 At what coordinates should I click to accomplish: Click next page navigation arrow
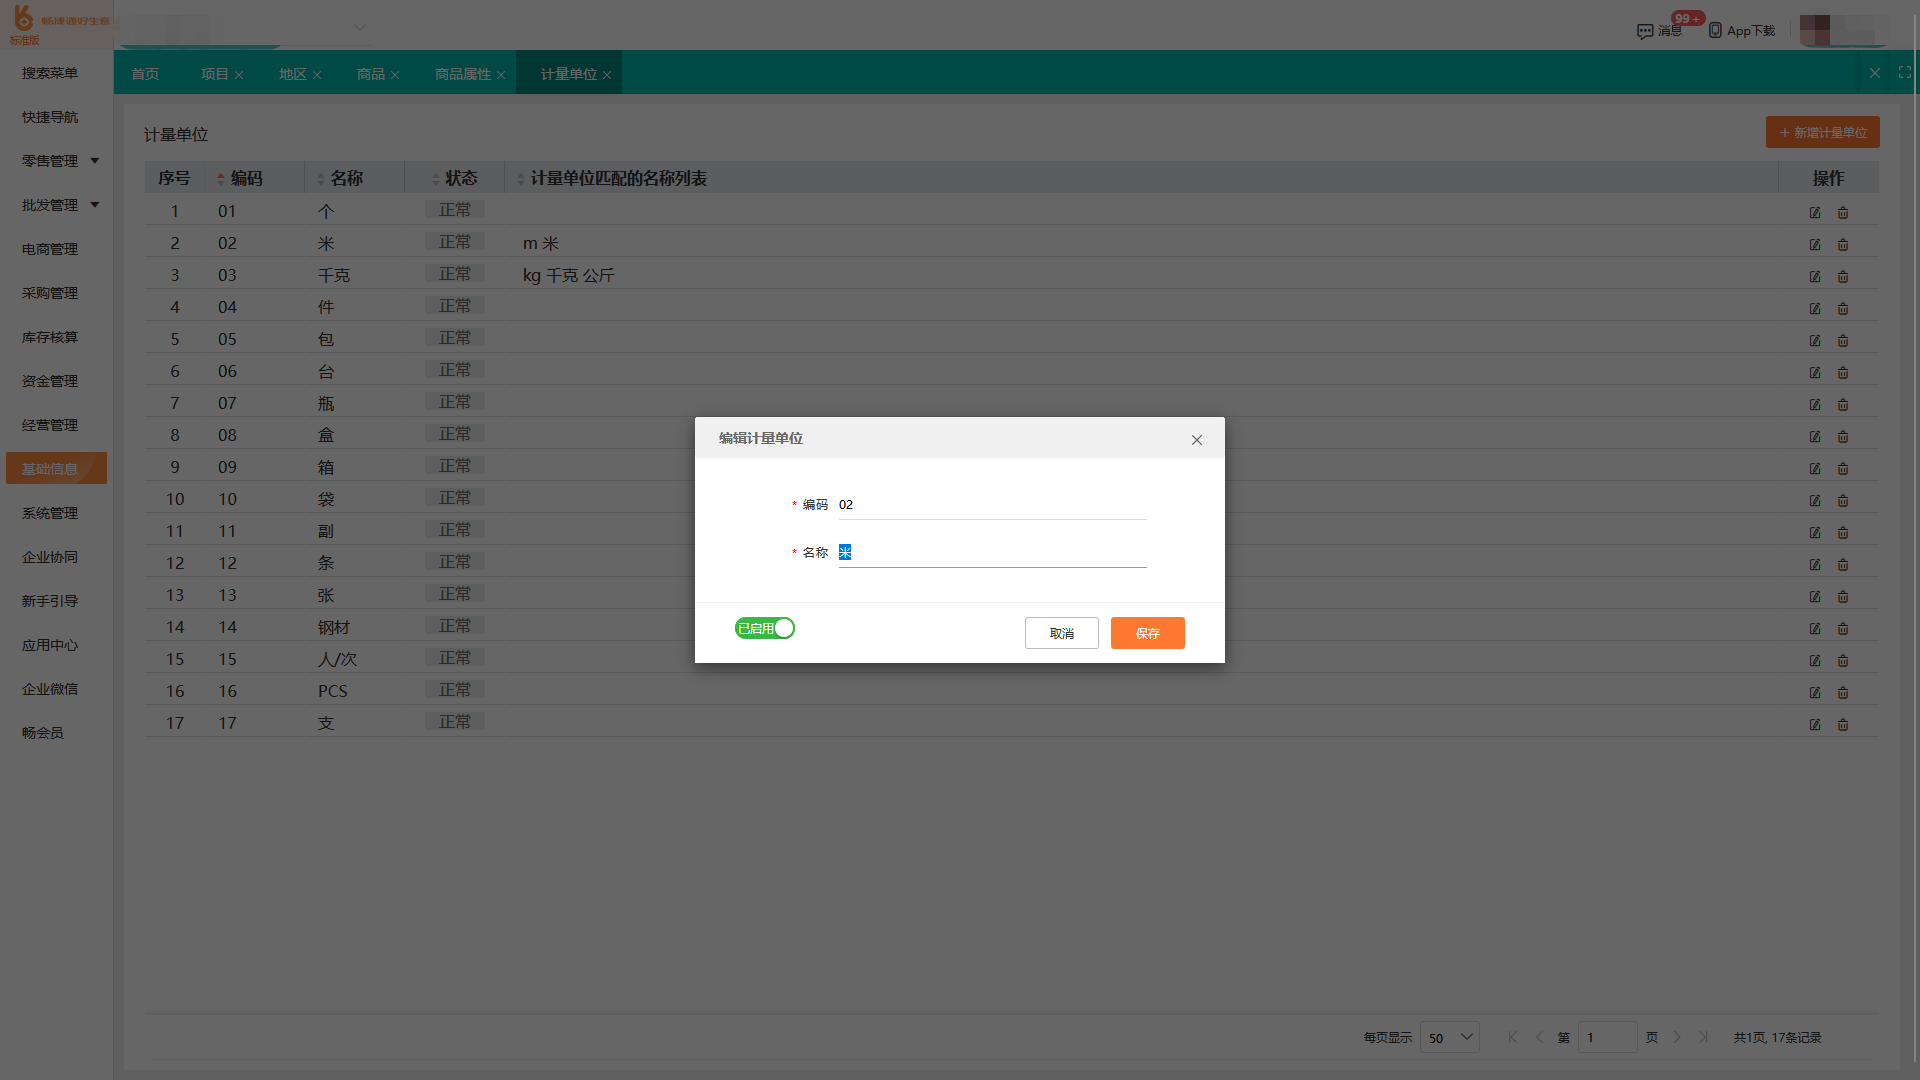coord(1679,1038)
